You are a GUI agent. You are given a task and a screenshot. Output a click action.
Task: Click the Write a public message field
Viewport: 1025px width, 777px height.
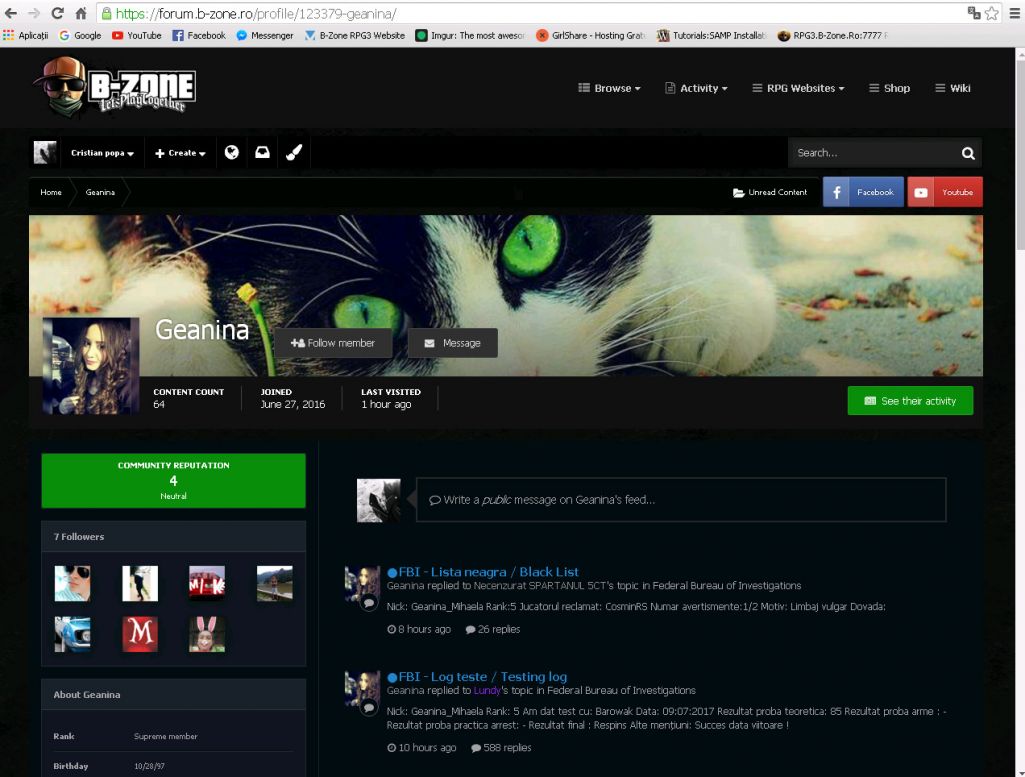click(x=680, y=499)
